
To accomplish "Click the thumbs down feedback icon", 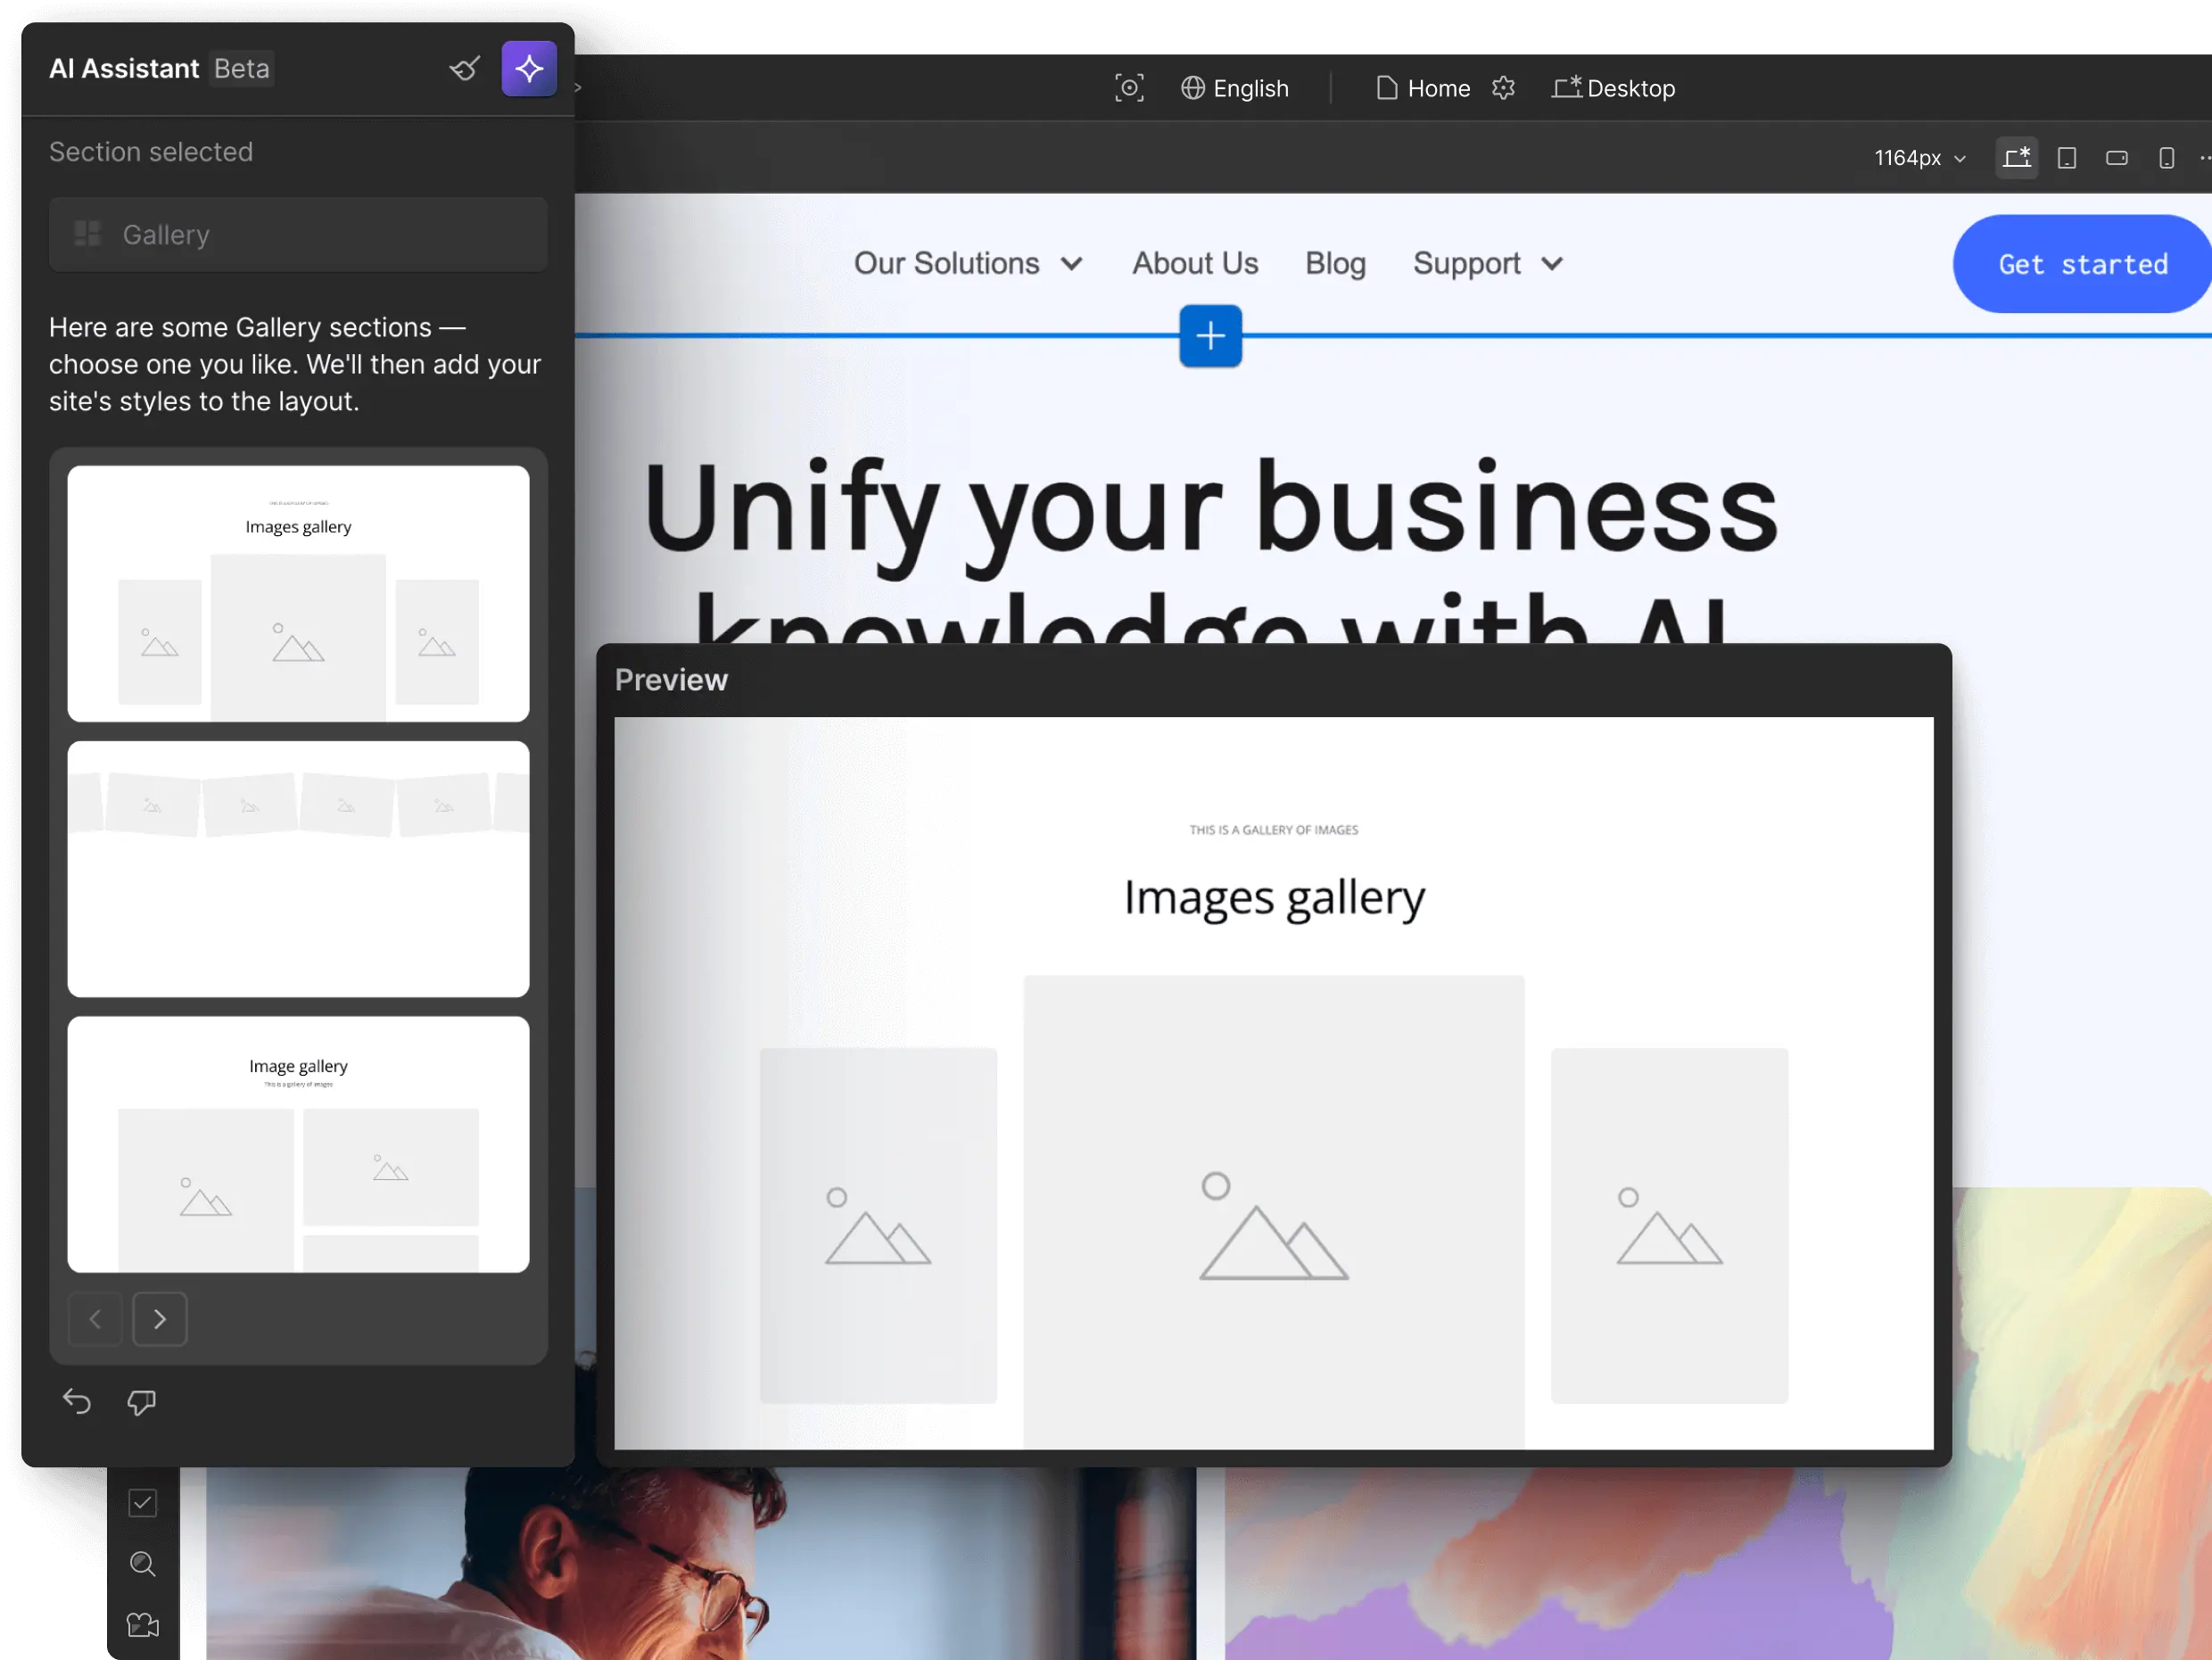I will (141, 1402).
